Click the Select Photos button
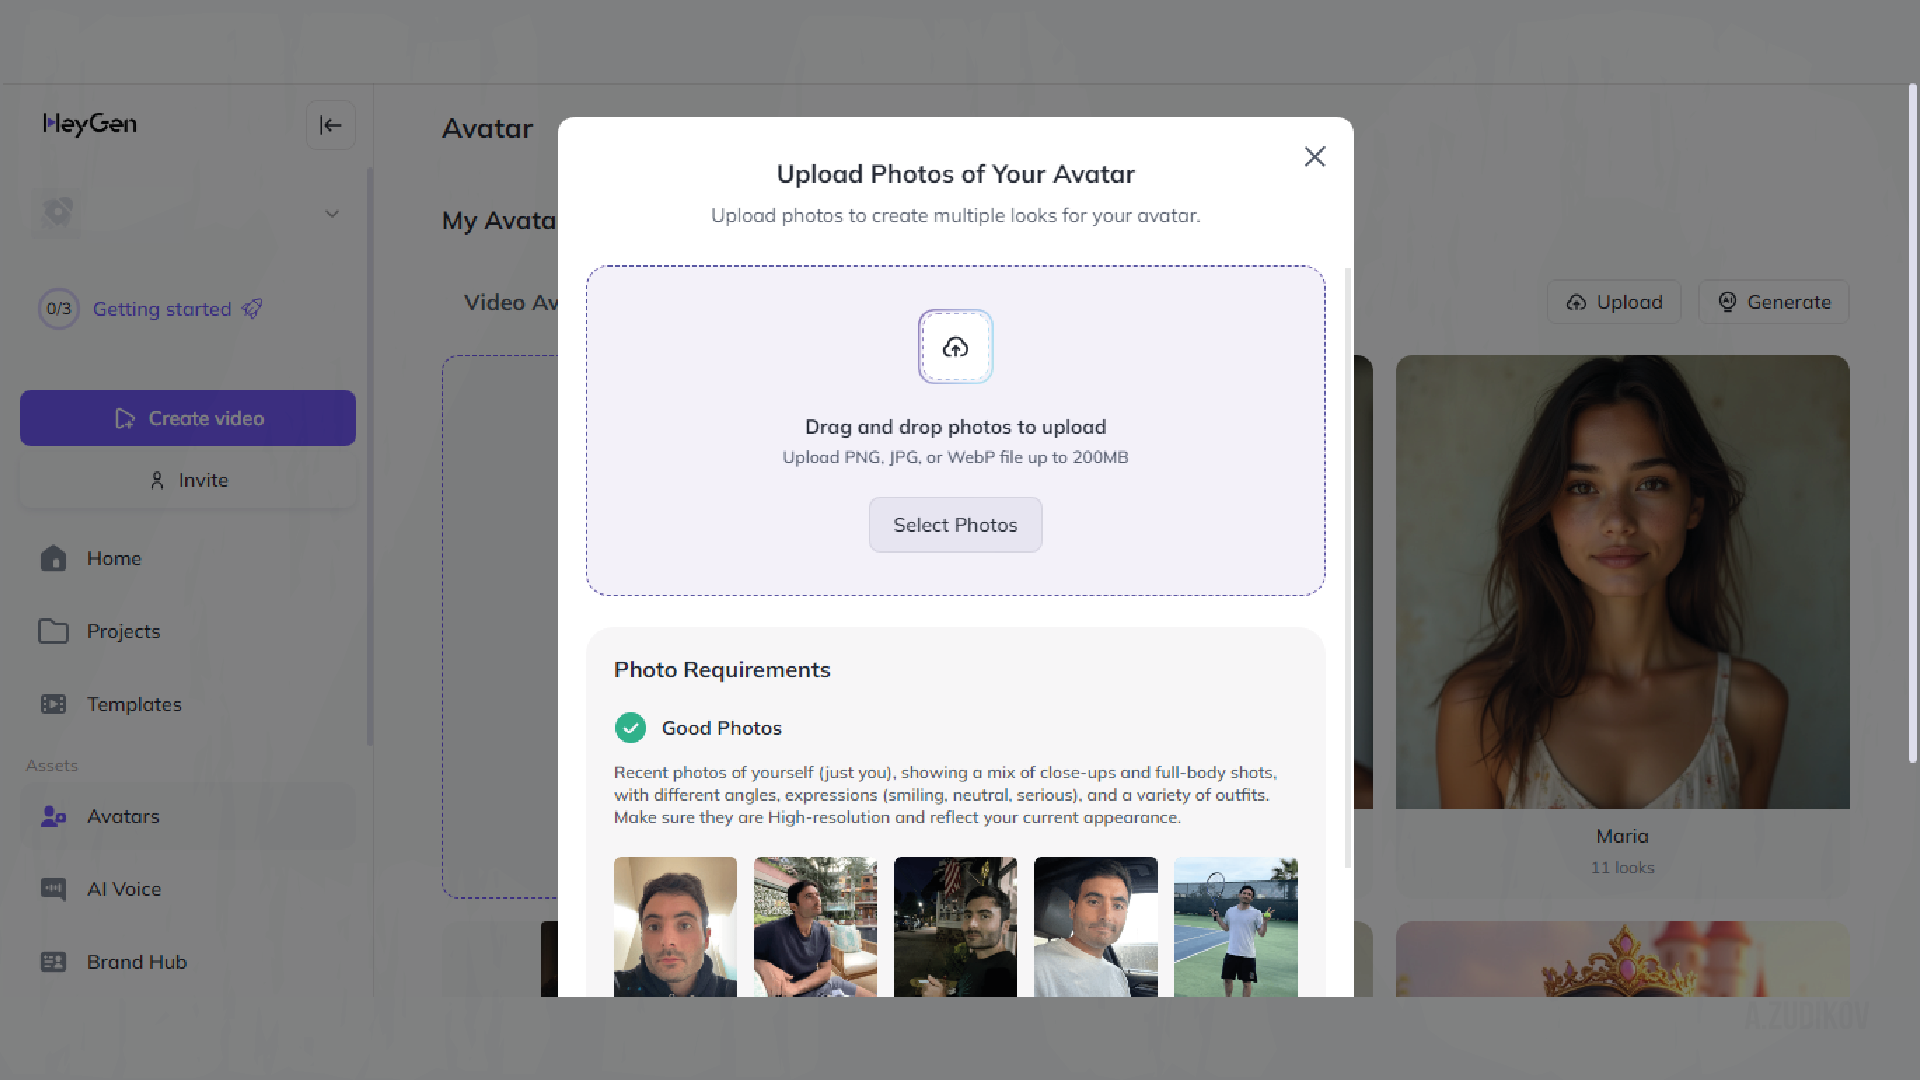The width and height of the screenshot is (1920, 1080). click(955, 525)
